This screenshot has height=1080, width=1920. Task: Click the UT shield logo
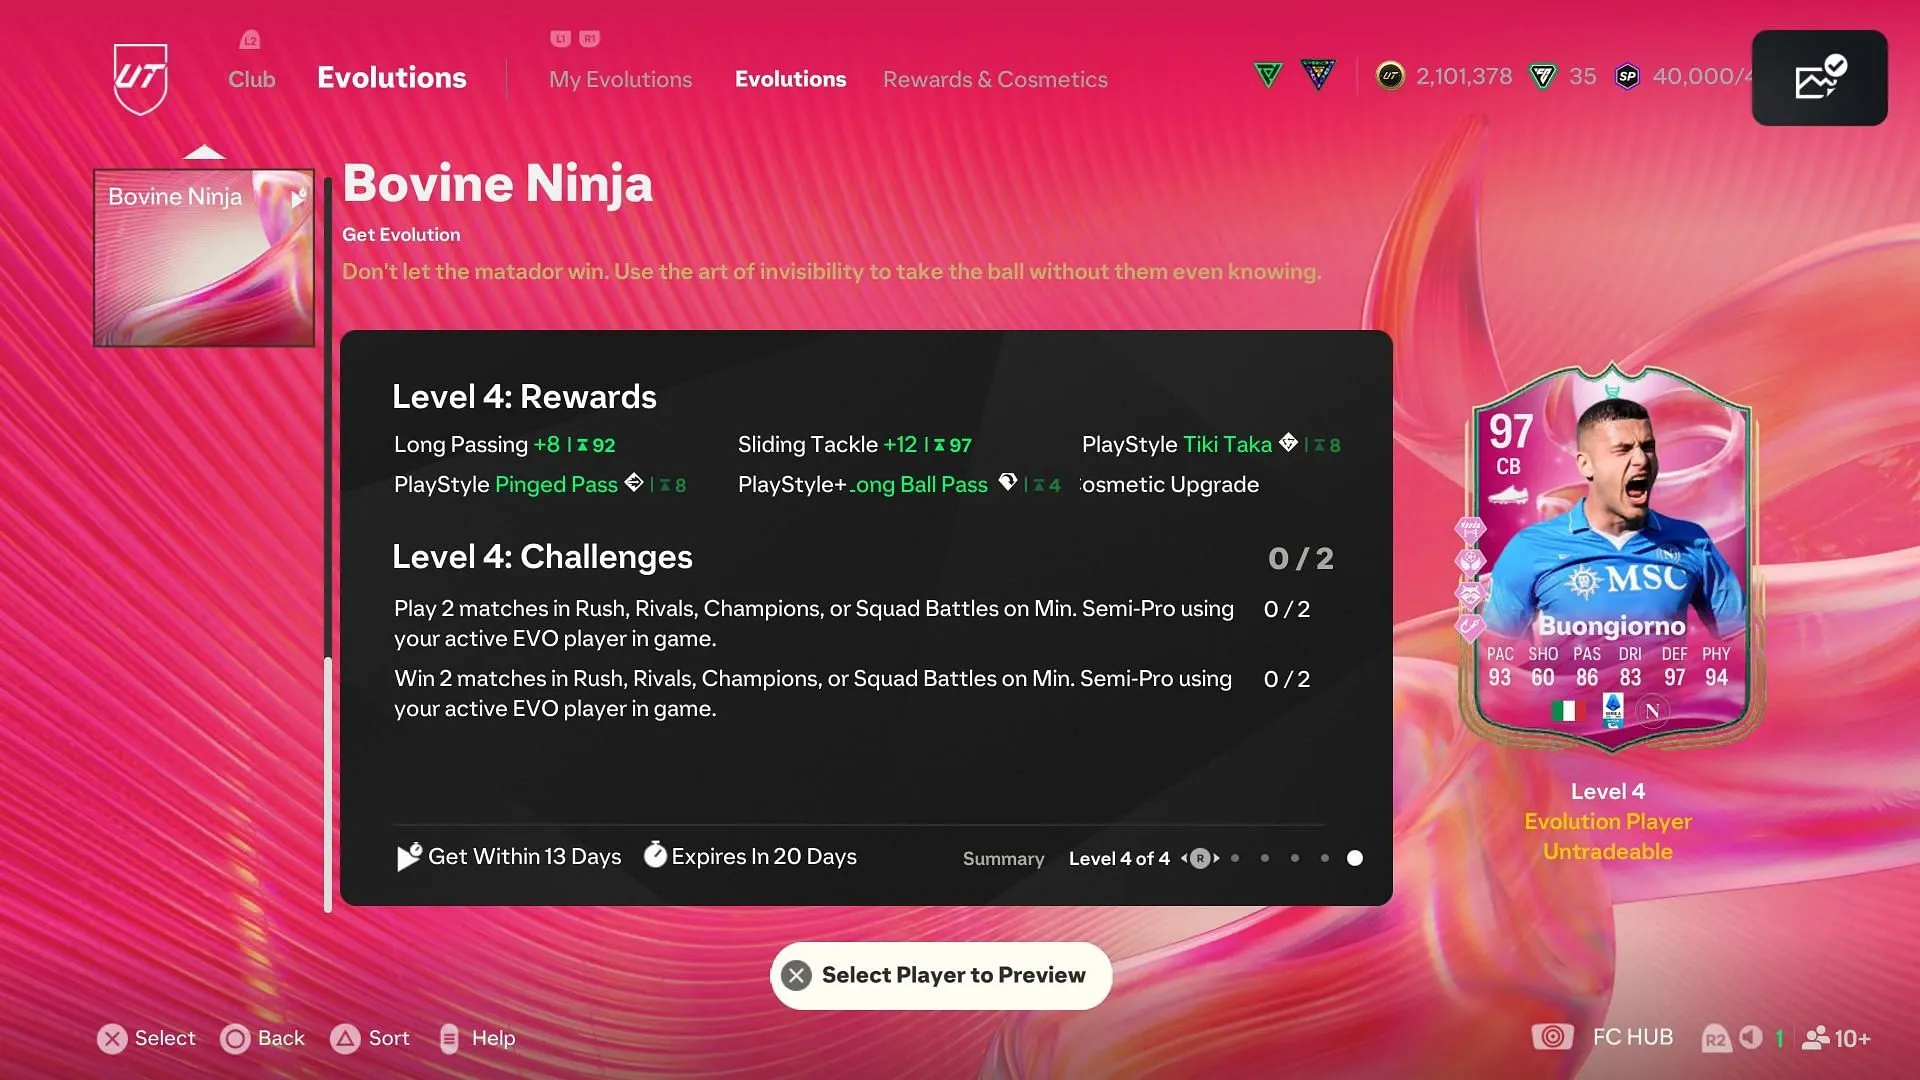[x=140, y=78]
